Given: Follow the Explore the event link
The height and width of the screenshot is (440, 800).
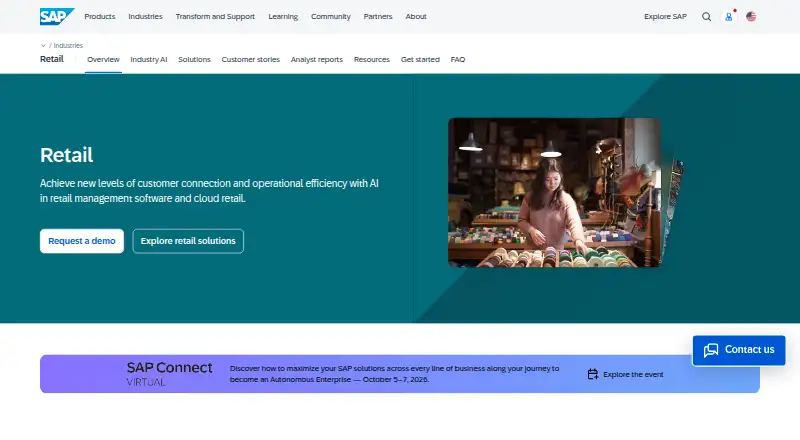Looking at the screenshot, I should pyautogui.click(x=633, y=374).
